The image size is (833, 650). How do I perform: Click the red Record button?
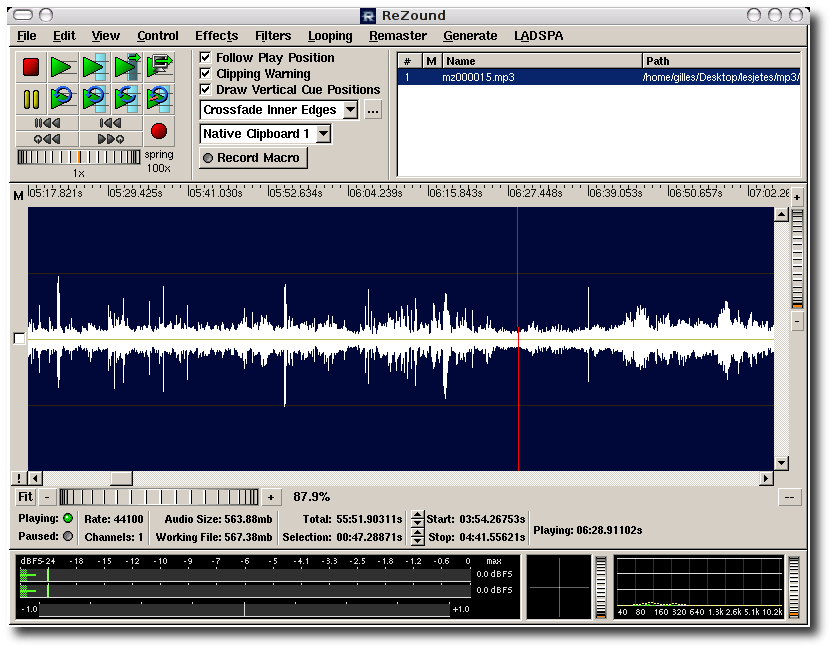pos(158,130)
